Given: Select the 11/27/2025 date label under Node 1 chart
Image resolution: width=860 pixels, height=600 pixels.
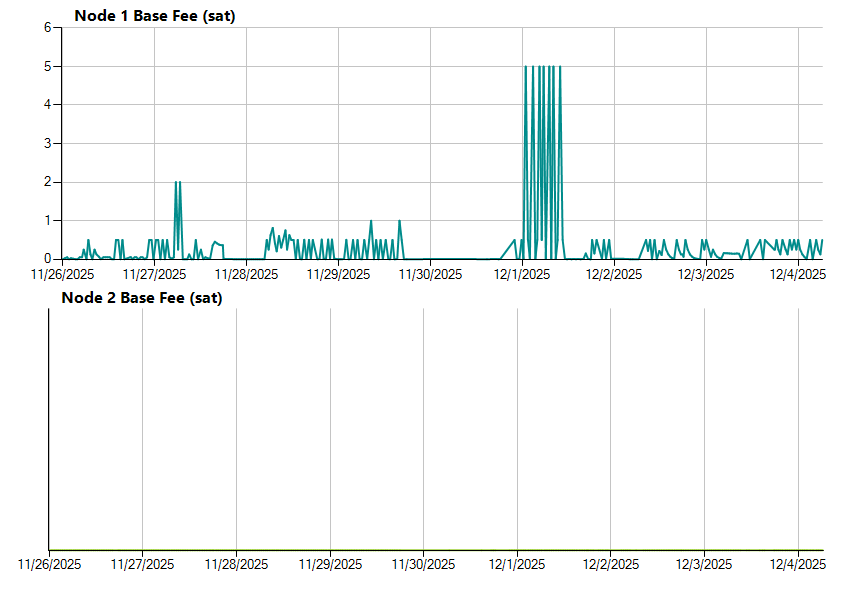Looking at the screenshot, I should click(x=154, y=273).
